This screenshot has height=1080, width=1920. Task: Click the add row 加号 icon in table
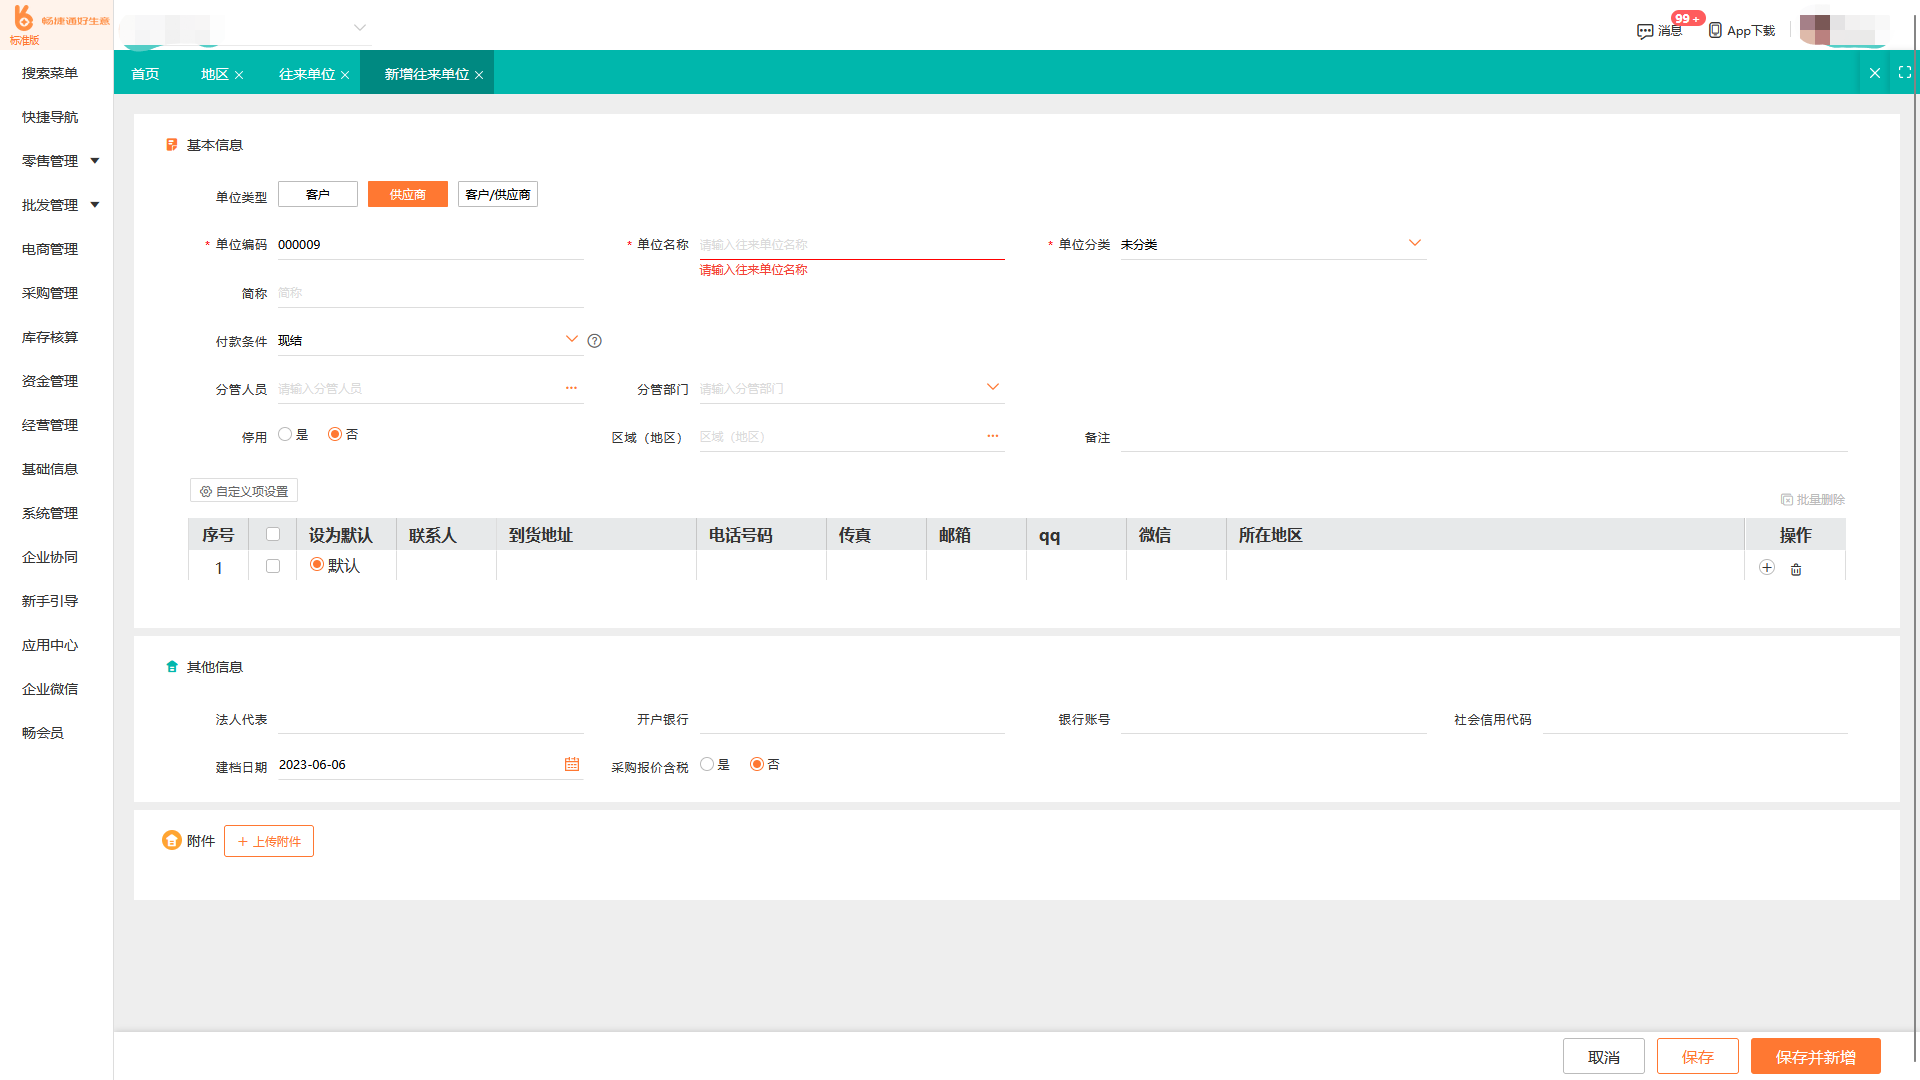pyautogui.click(x=1767, y=567)
